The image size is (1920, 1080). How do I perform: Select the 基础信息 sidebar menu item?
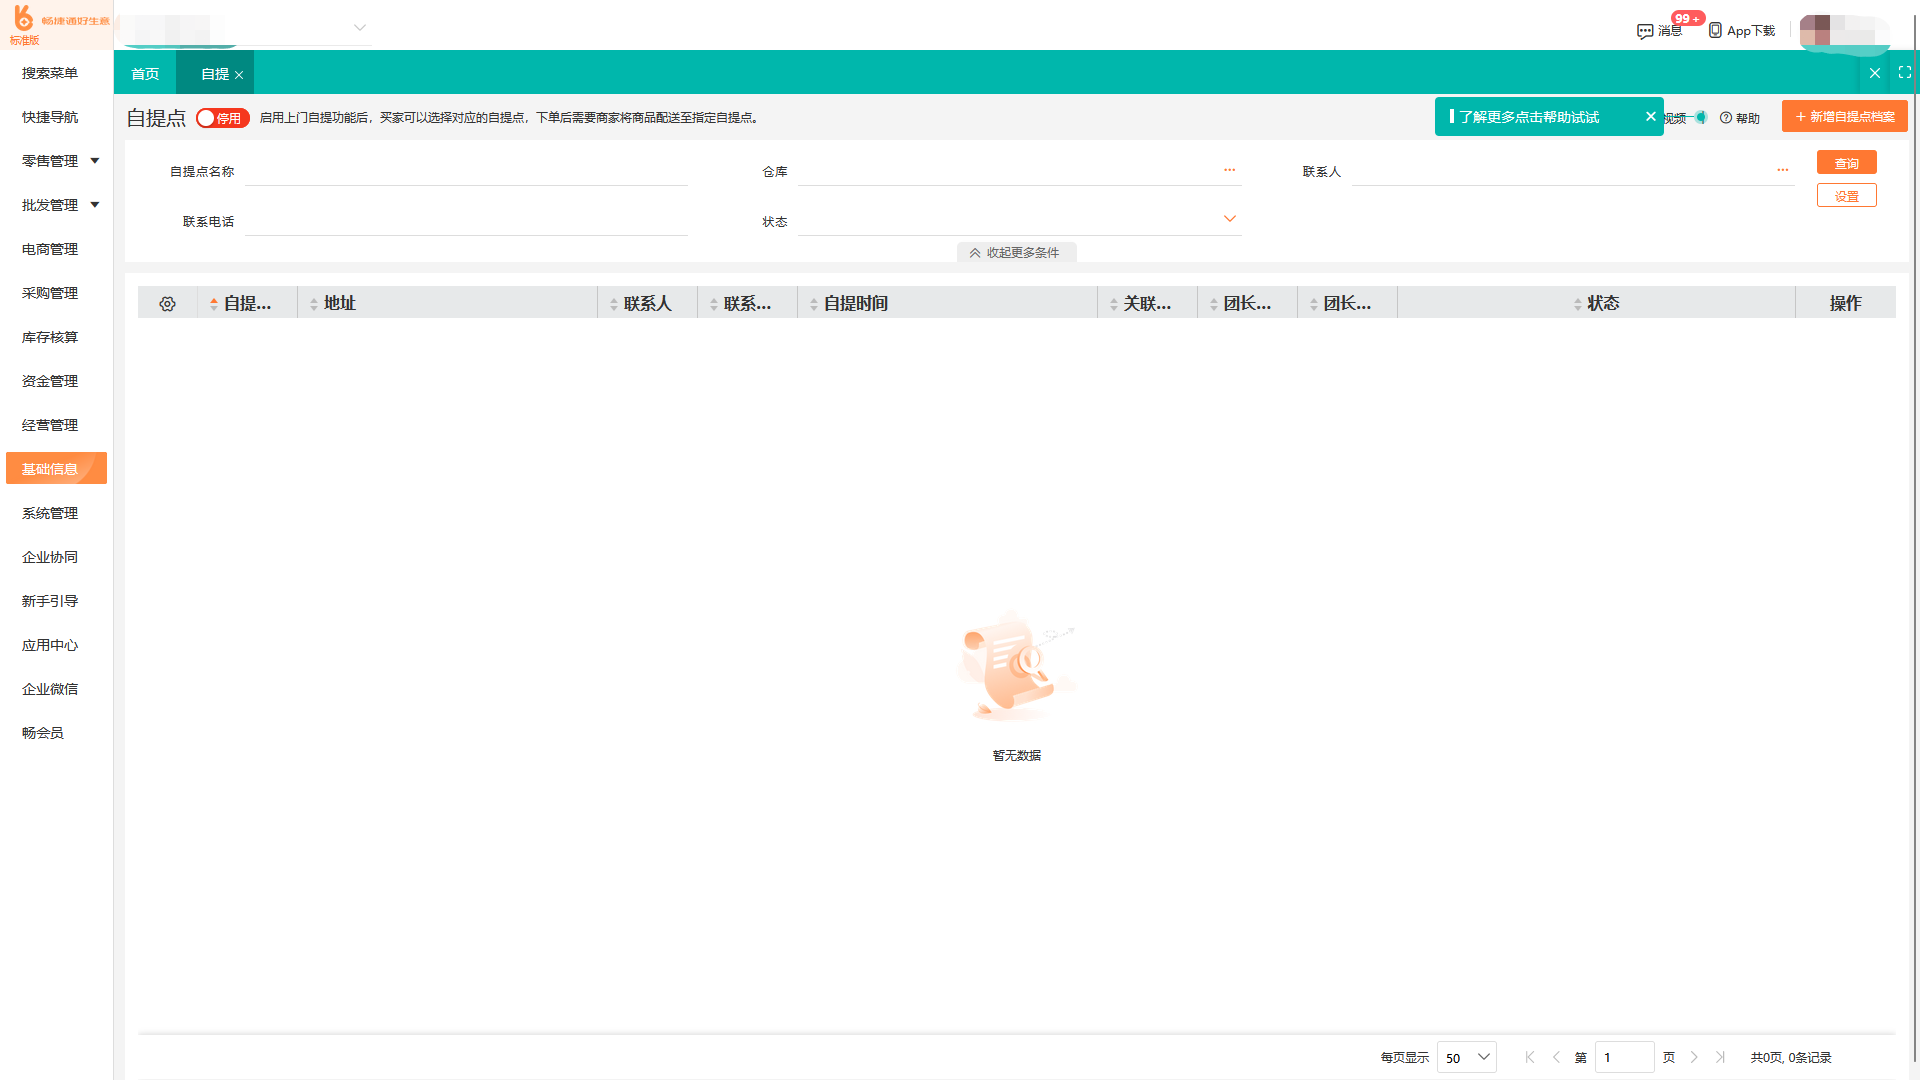click(x=53, y=468)
